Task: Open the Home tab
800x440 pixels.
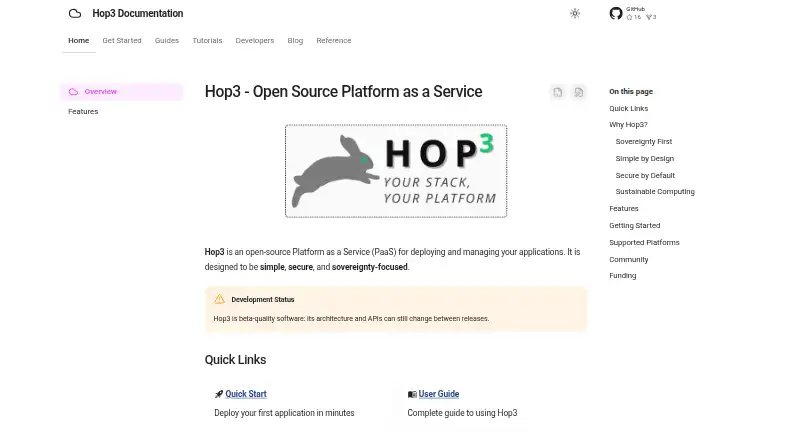Action: pos(79,40)
